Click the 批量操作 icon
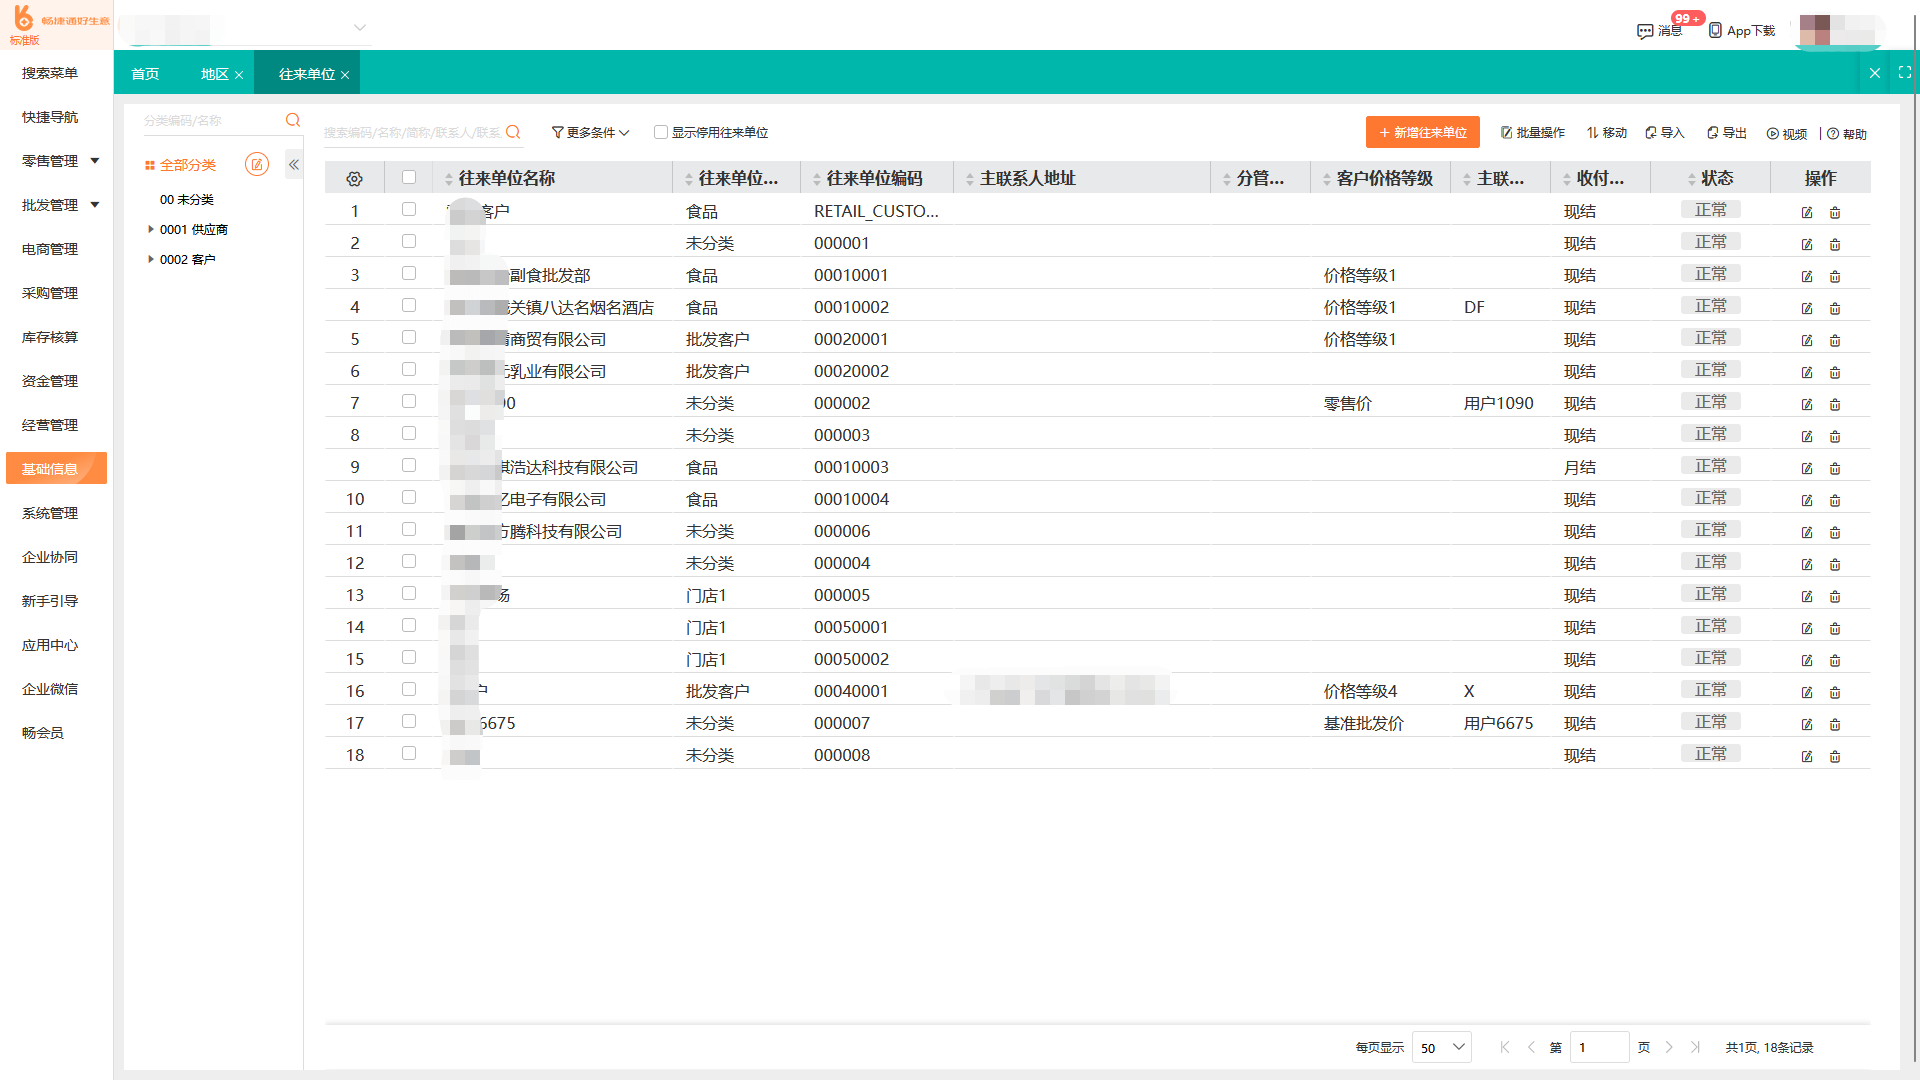This screenshot has width=1920, height=1080. [x=1534, y=132]
